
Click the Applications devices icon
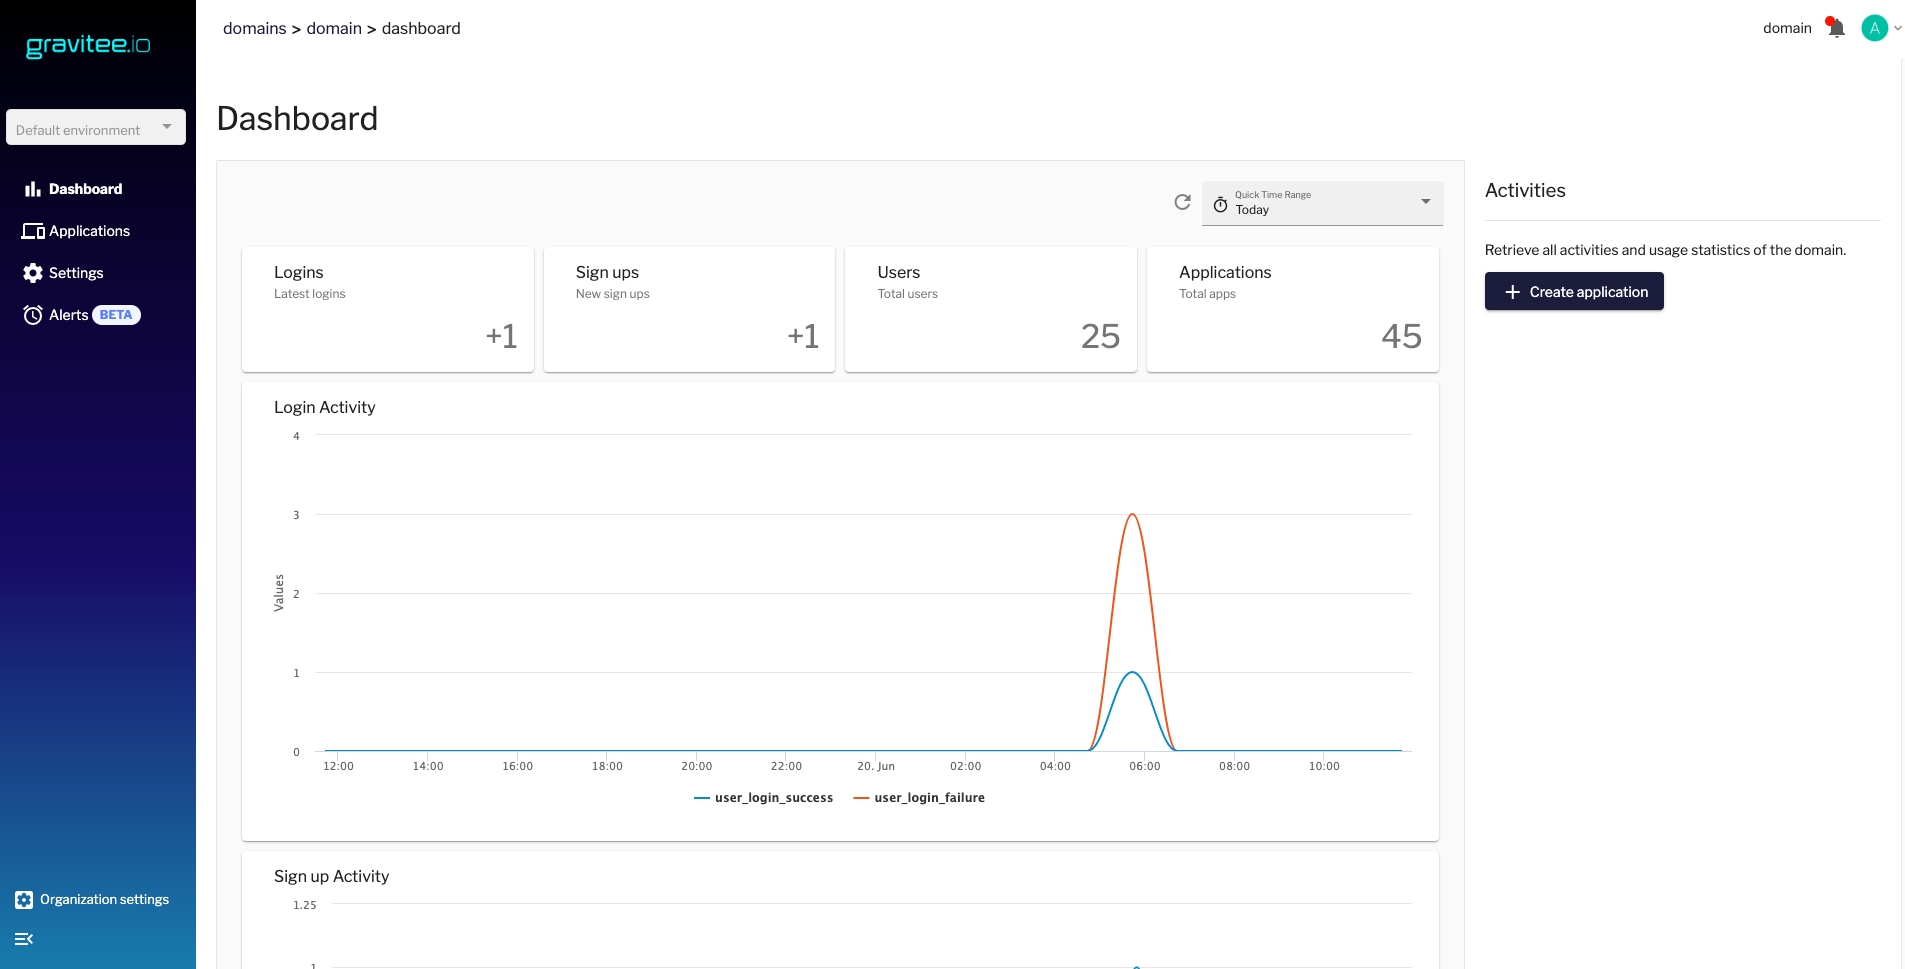[33, 231]
